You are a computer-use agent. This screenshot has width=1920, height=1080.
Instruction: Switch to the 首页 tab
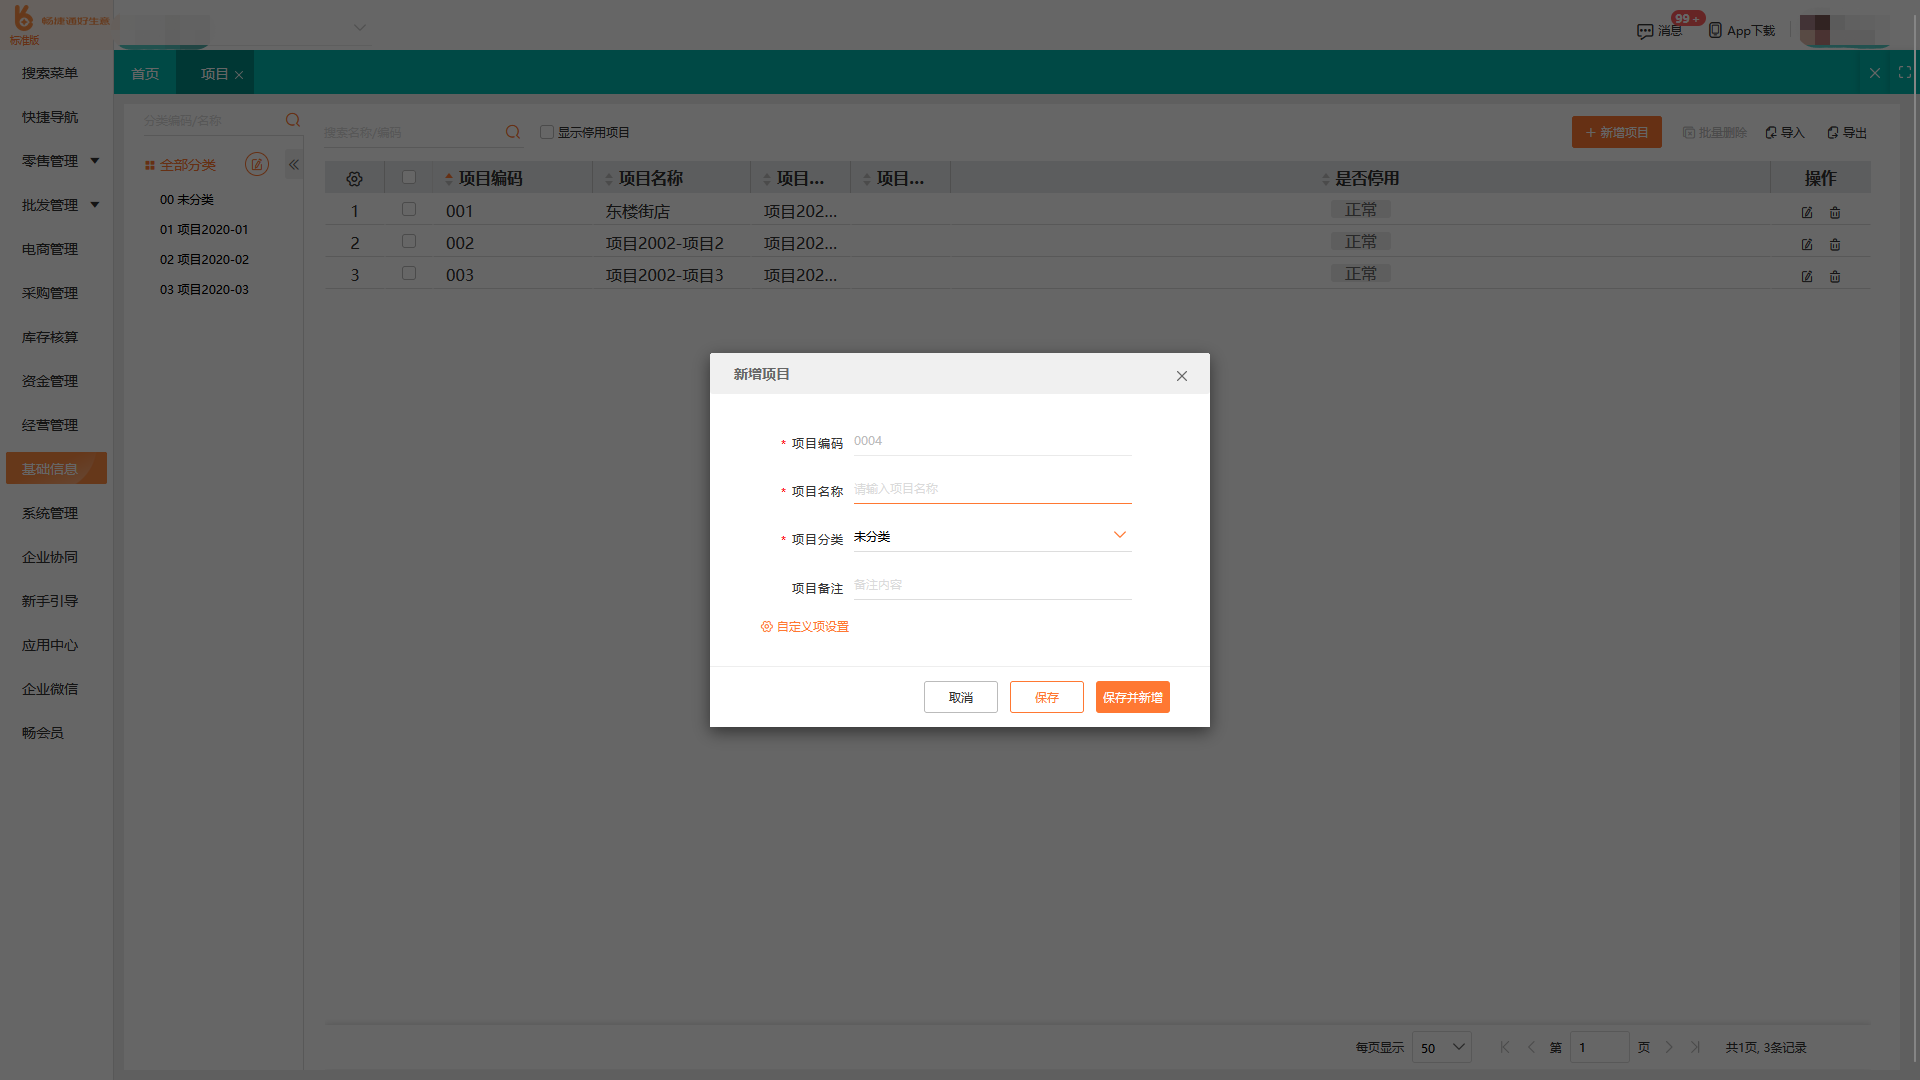145,73
